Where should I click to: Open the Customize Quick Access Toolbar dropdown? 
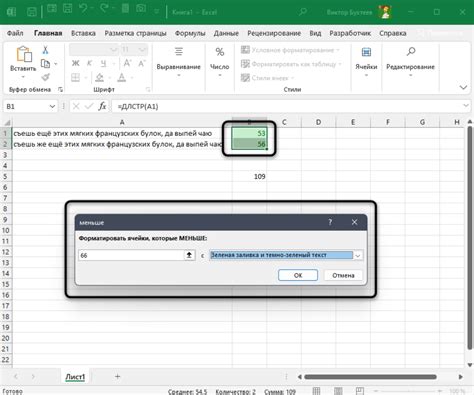click(156, 12)
